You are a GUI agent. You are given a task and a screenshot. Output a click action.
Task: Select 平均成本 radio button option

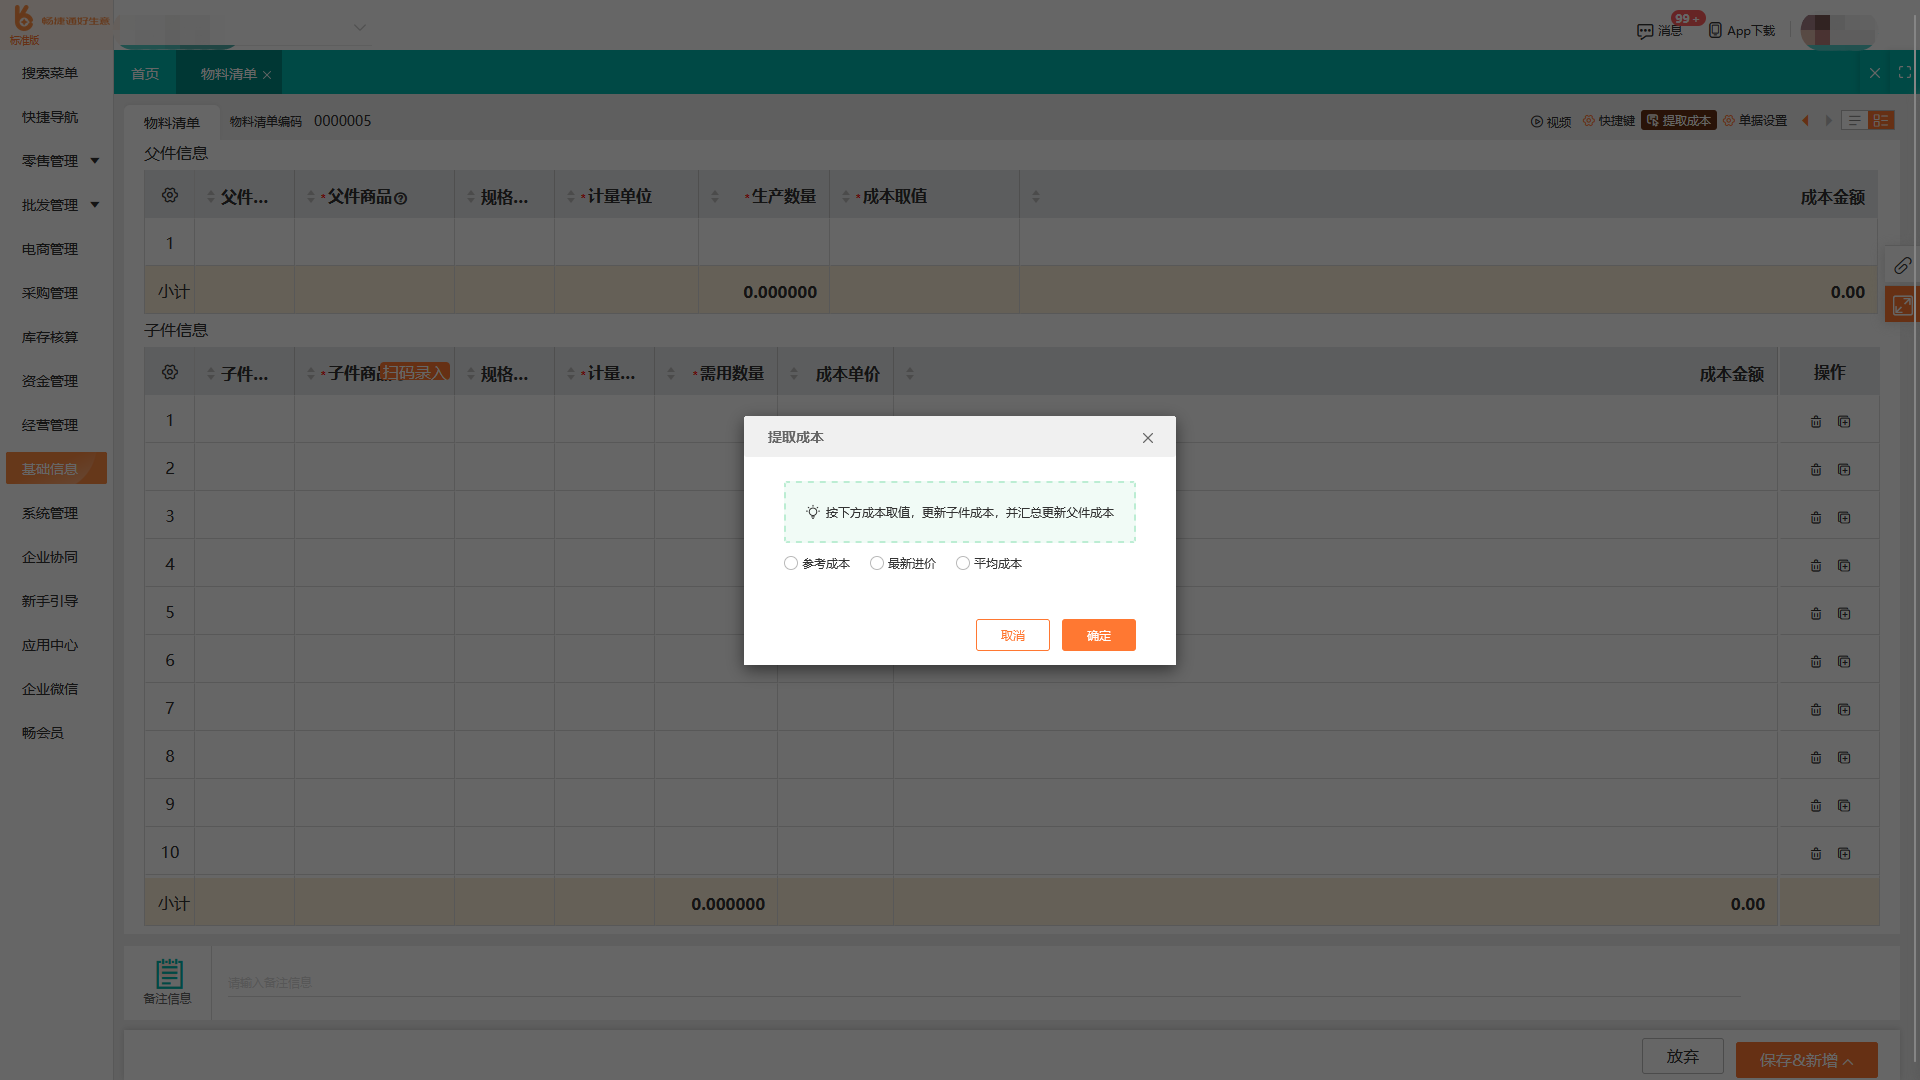coord(963,563)
